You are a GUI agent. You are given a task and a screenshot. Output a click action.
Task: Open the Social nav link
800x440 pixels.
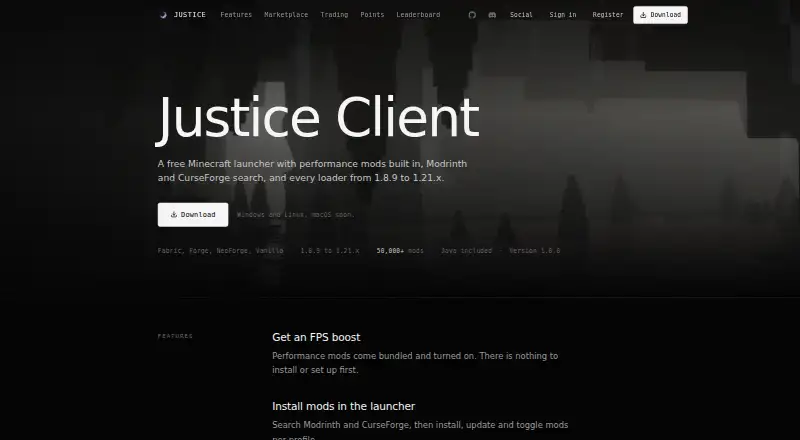[521, 15]
